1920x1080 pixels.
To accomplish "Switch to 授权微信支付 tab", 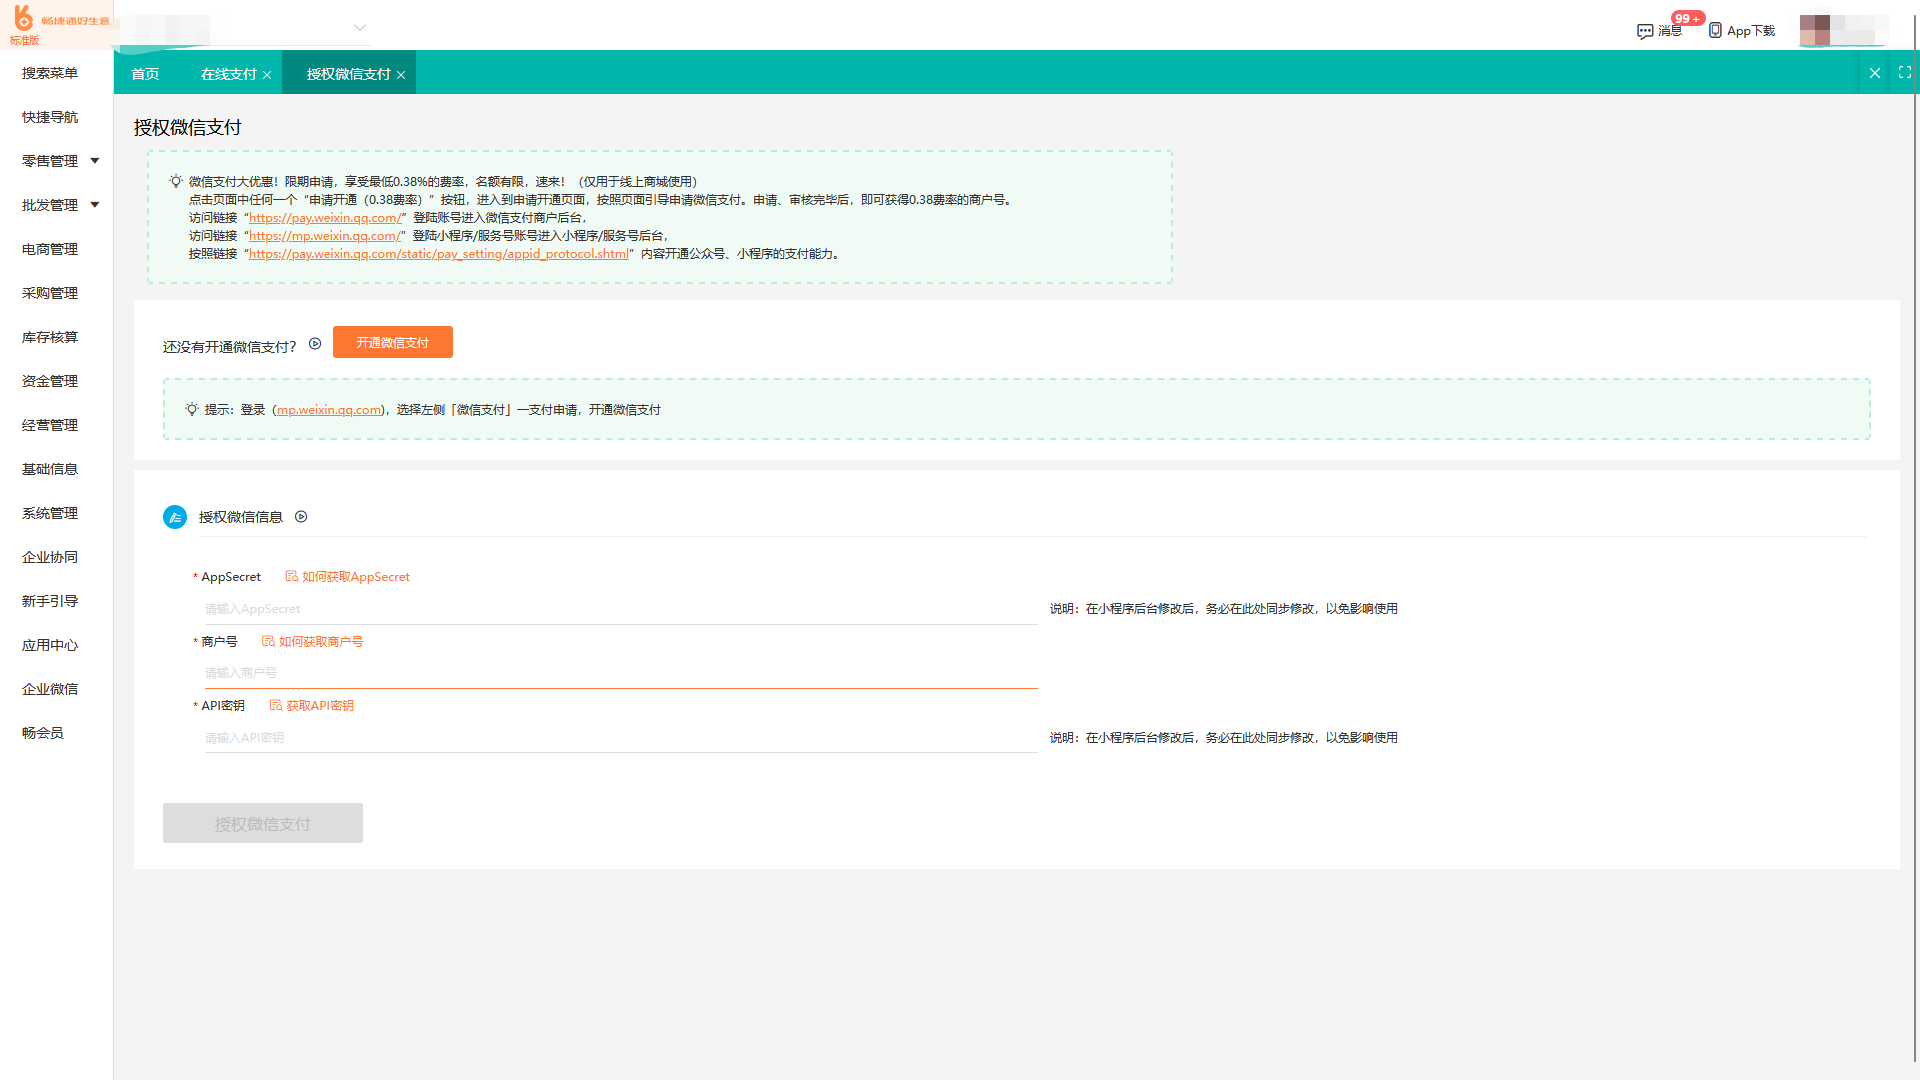I will click(348, 73).
